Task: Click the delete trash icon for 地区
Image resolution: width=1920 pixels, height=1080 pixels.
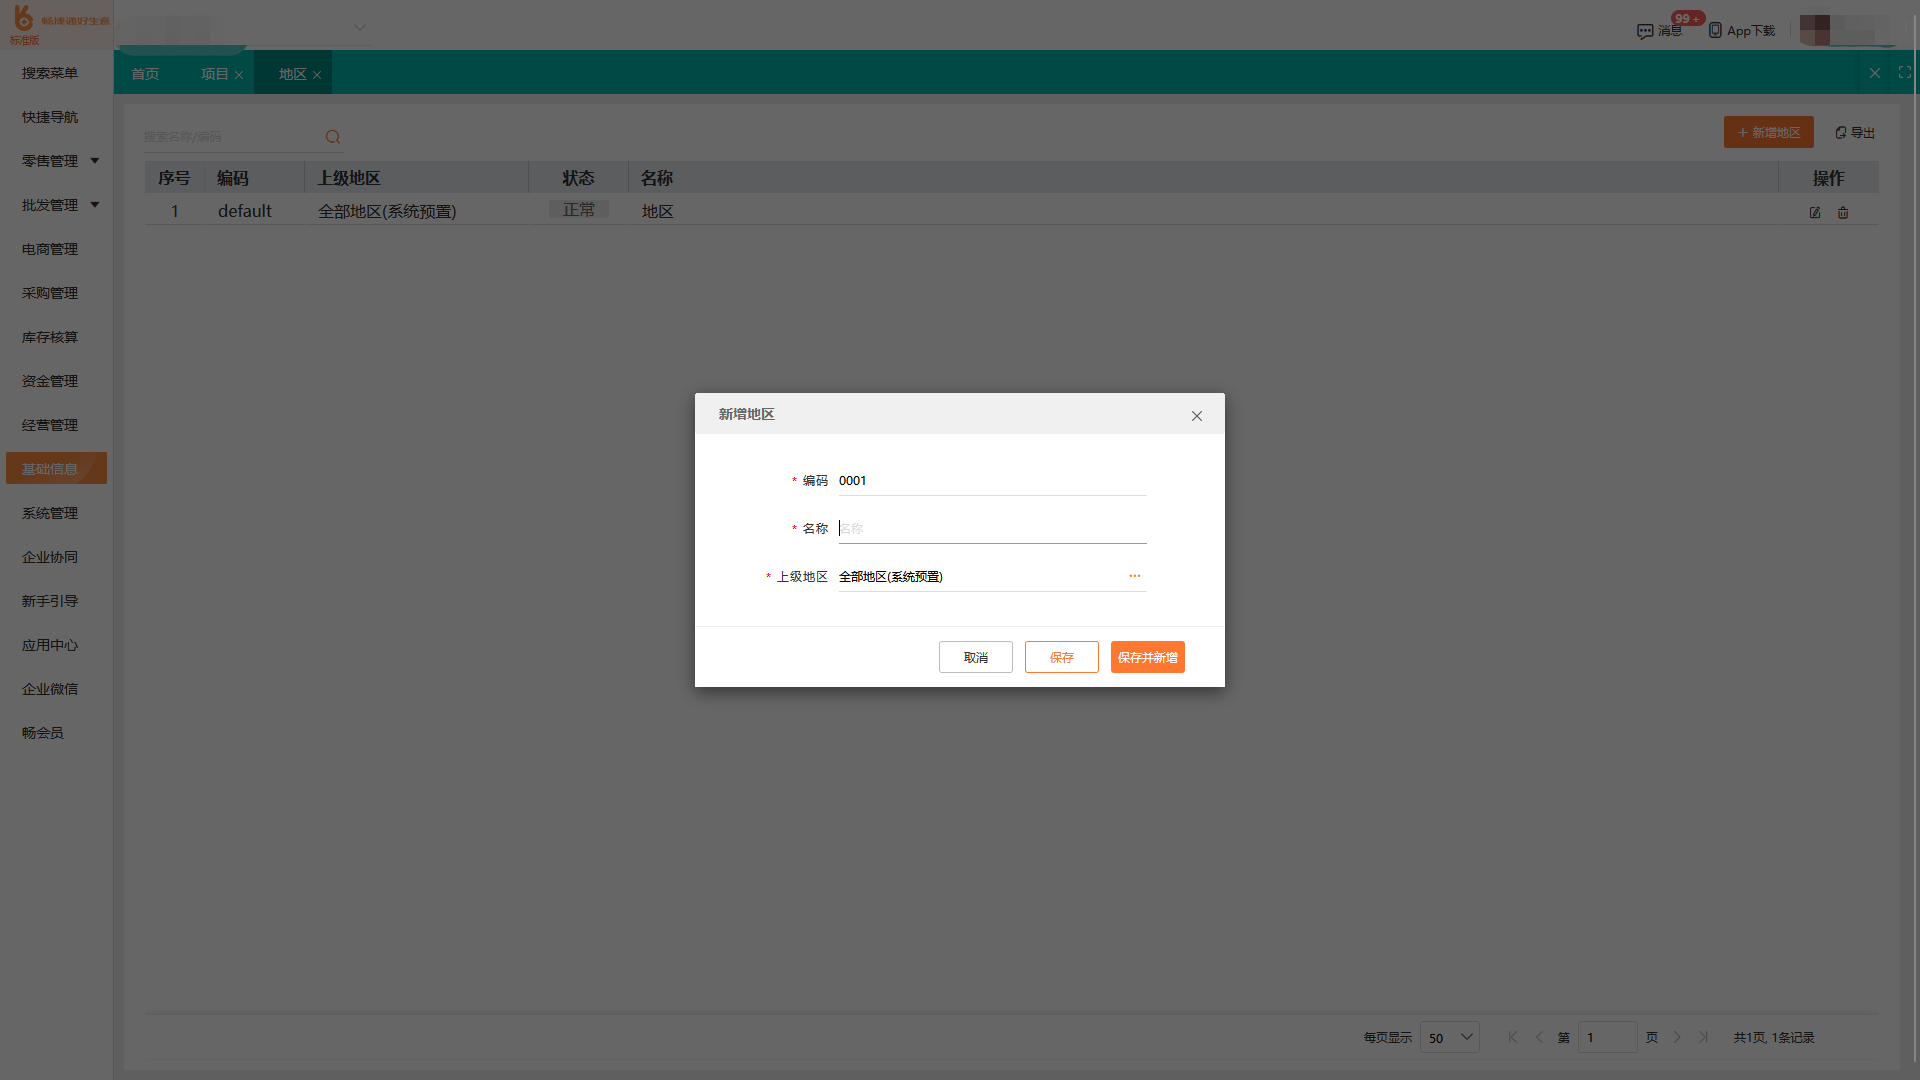Action: 1844,212
